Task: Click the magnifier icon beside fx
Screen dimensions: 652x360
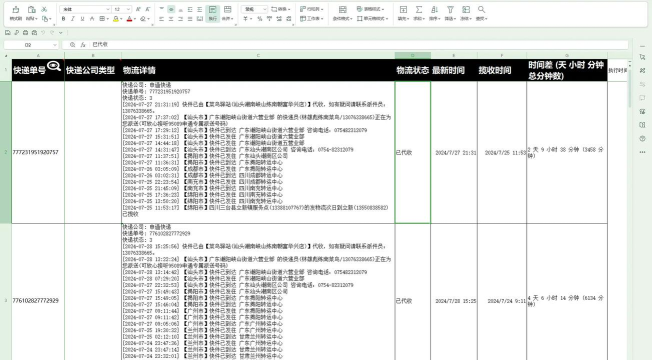Action: point(72,44)
